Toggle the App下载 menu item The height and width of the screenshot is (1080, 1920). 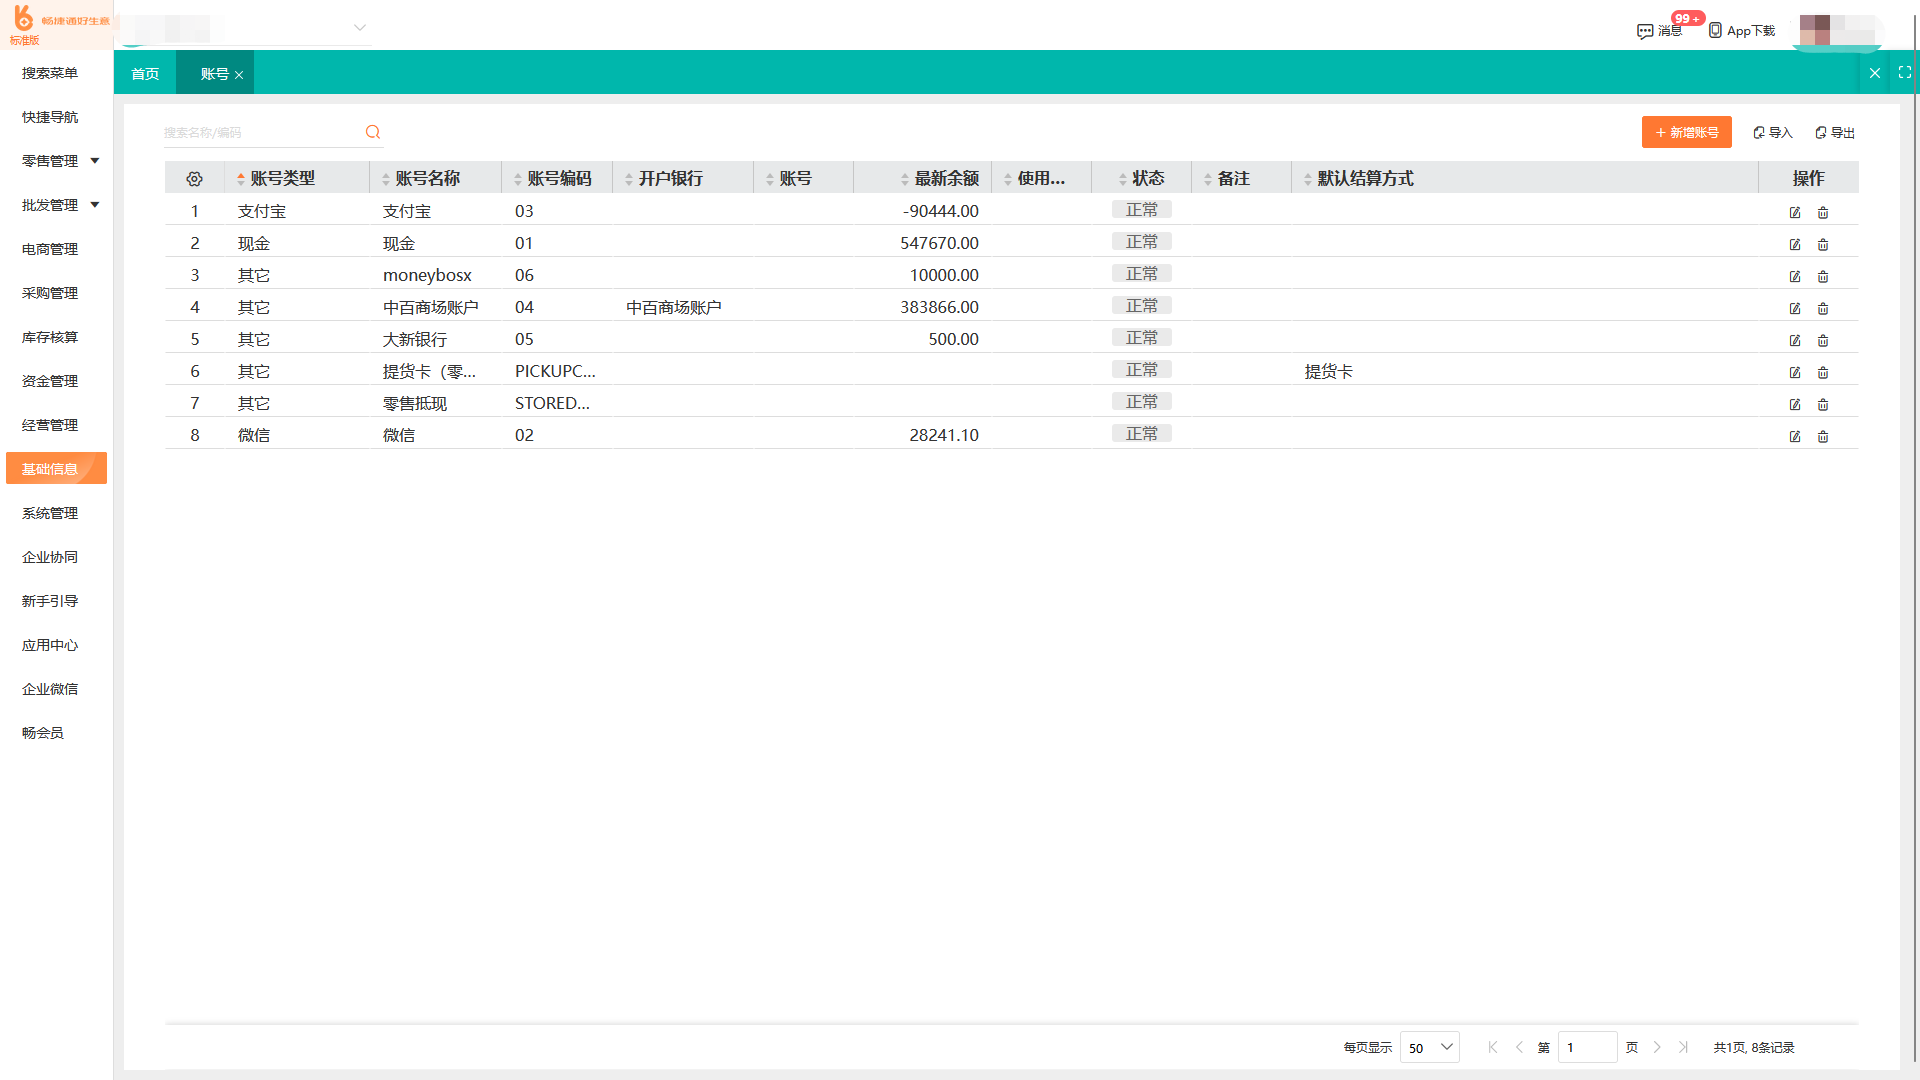coord(1742,29)
